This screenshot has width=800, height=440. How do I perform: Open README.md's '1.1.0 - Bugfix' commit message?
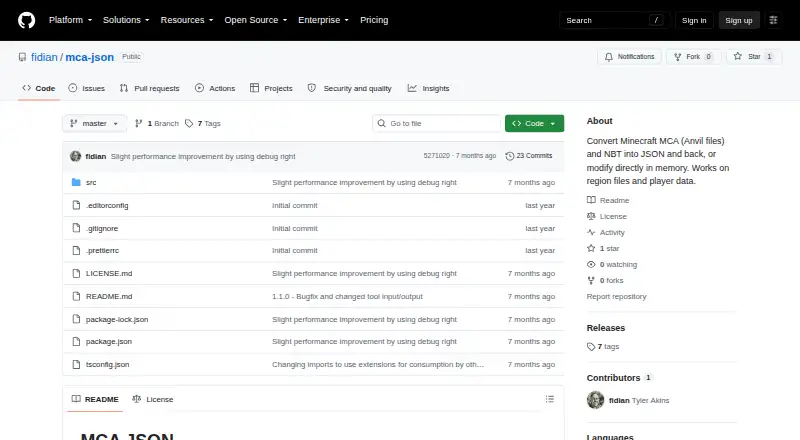coord(347,297)
